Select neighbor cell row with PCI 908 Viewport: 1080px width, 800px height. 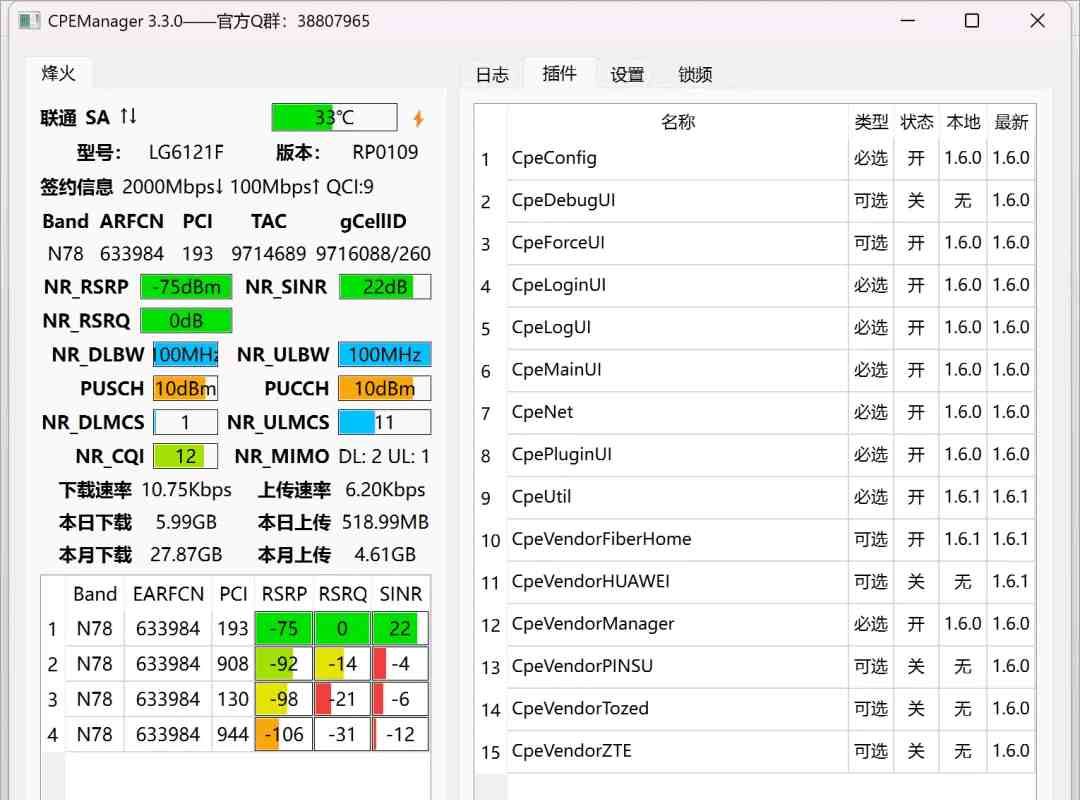click(233, 664)
